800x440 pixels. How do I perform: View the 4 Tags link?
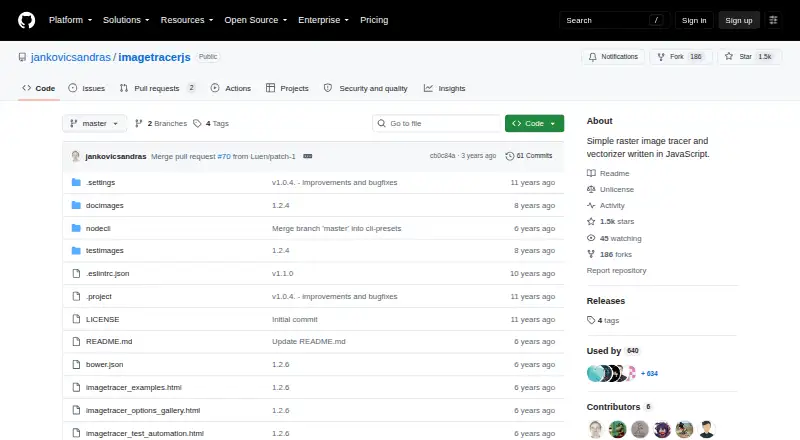point(211,124)
